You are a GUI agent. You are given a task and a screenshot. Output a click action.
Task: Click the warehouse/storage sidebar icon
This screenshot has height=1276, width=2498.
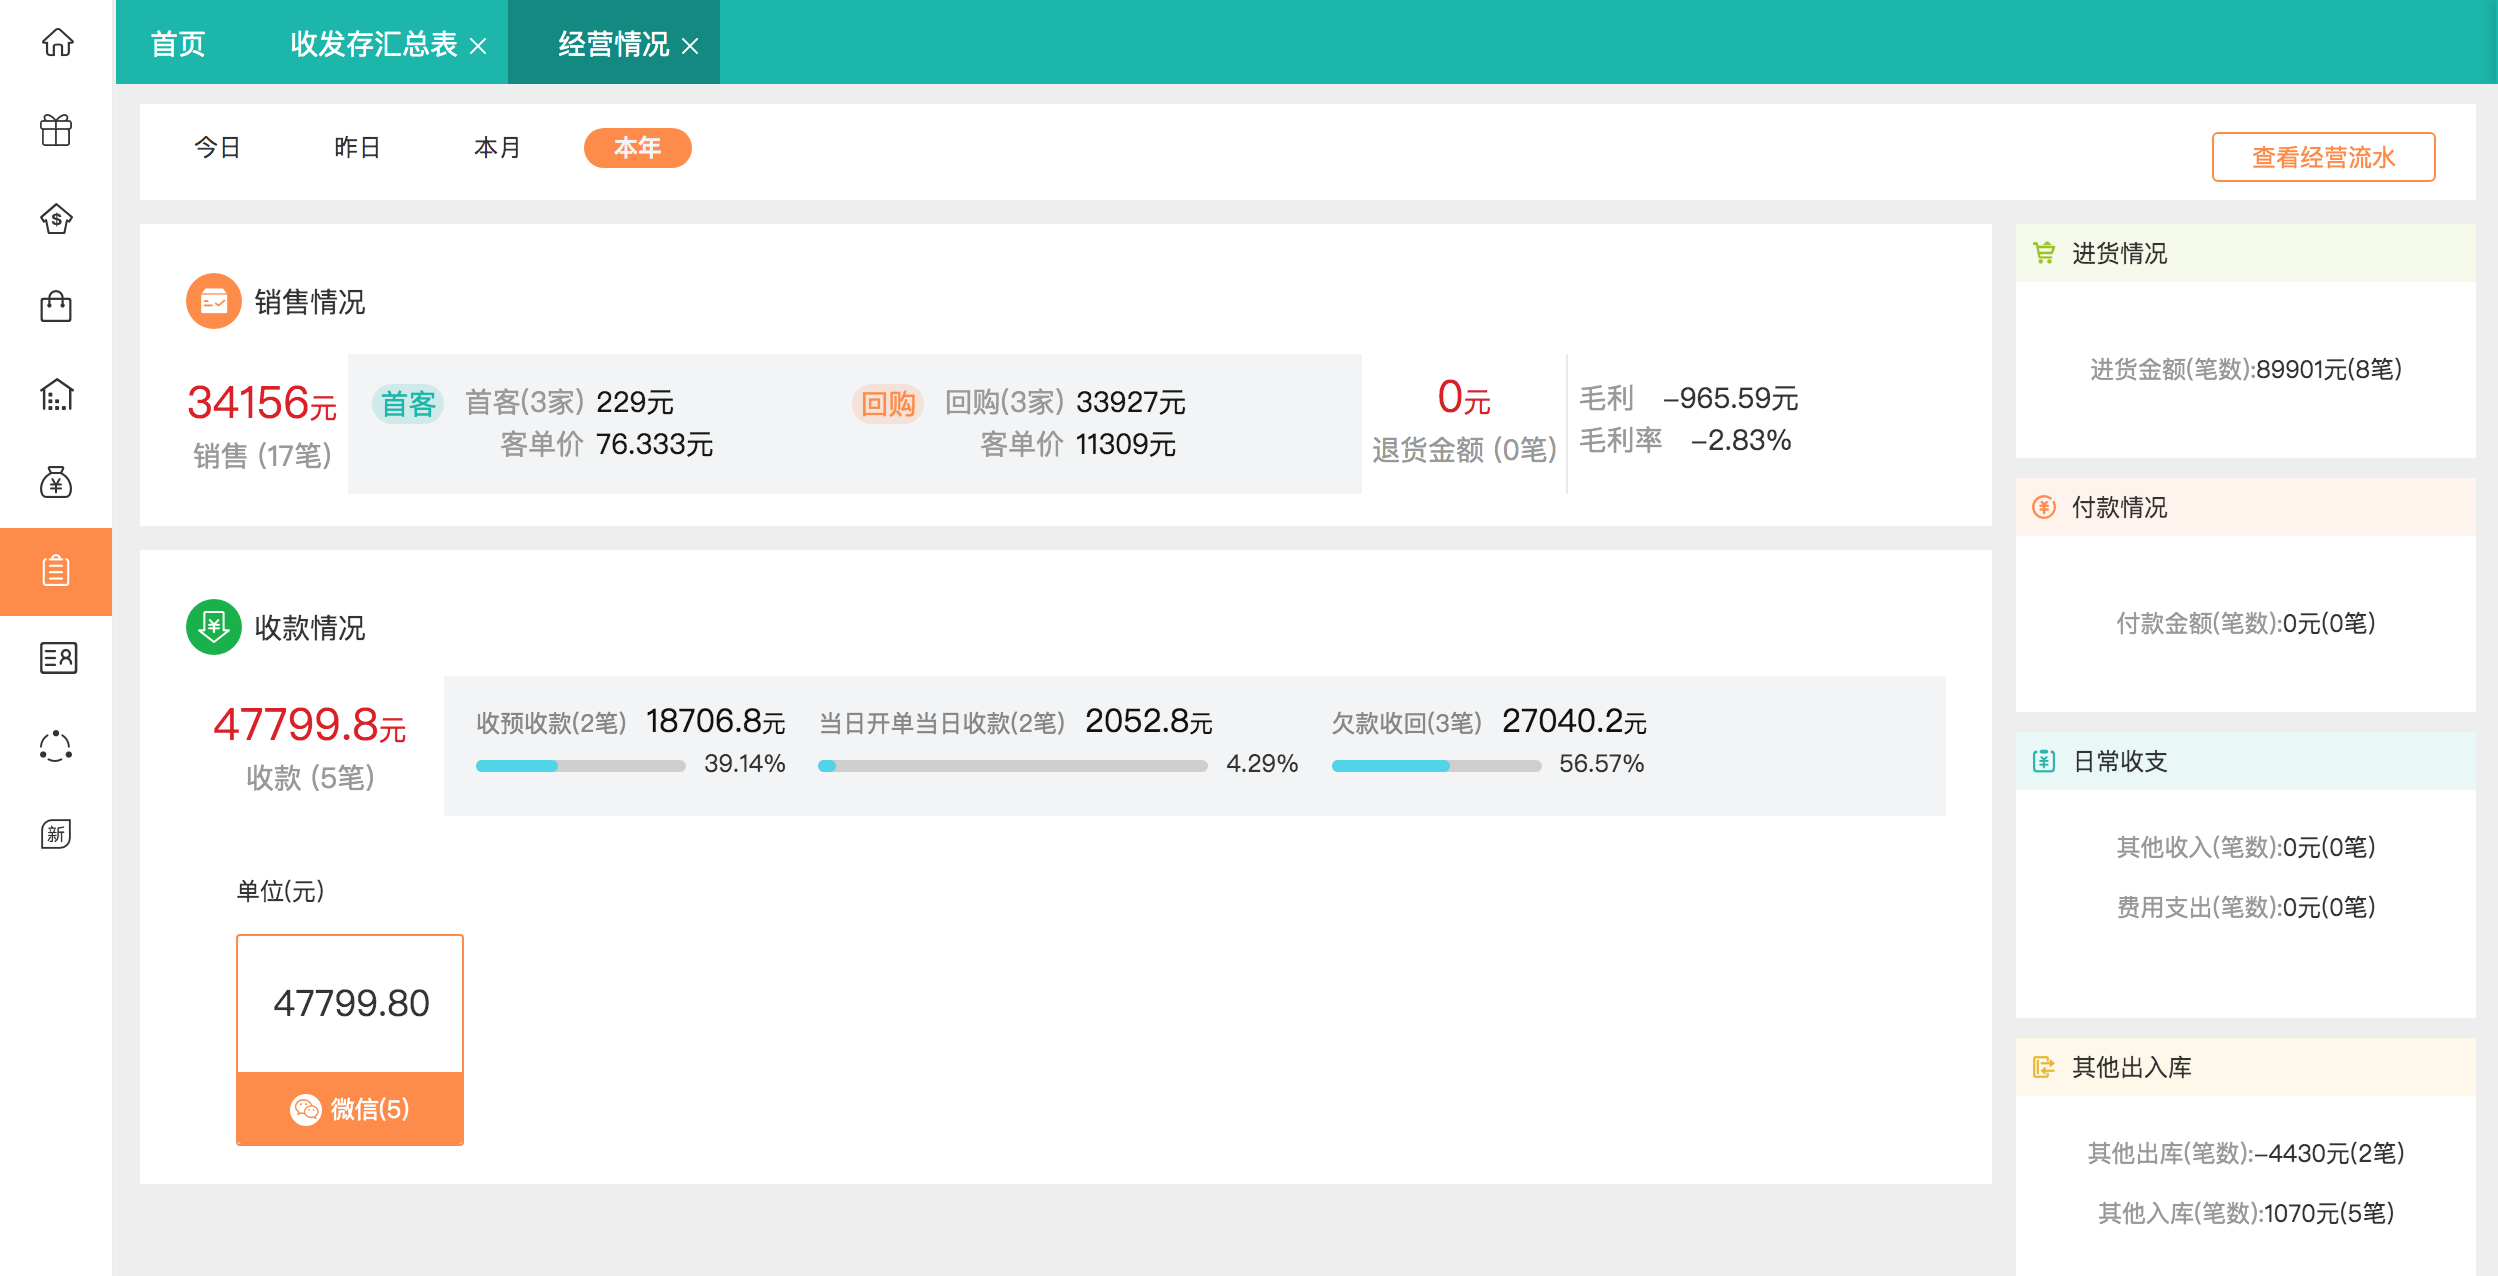tap(55, 394)
